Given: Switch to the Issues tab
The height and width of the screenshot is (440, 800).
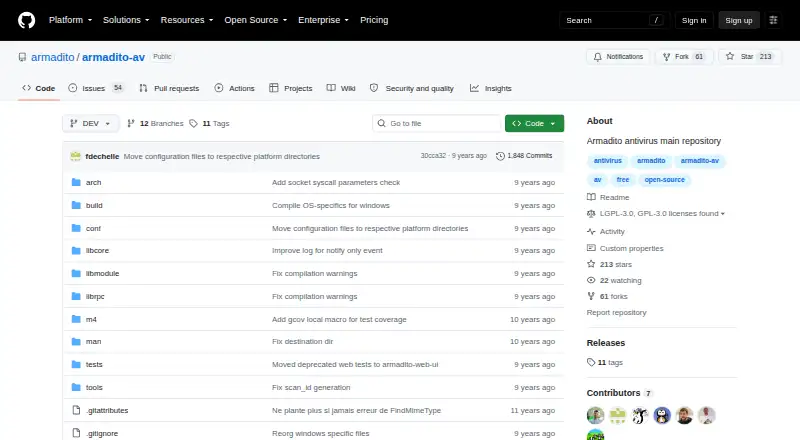Looking at the screenshot, I should tap(96, 88).
